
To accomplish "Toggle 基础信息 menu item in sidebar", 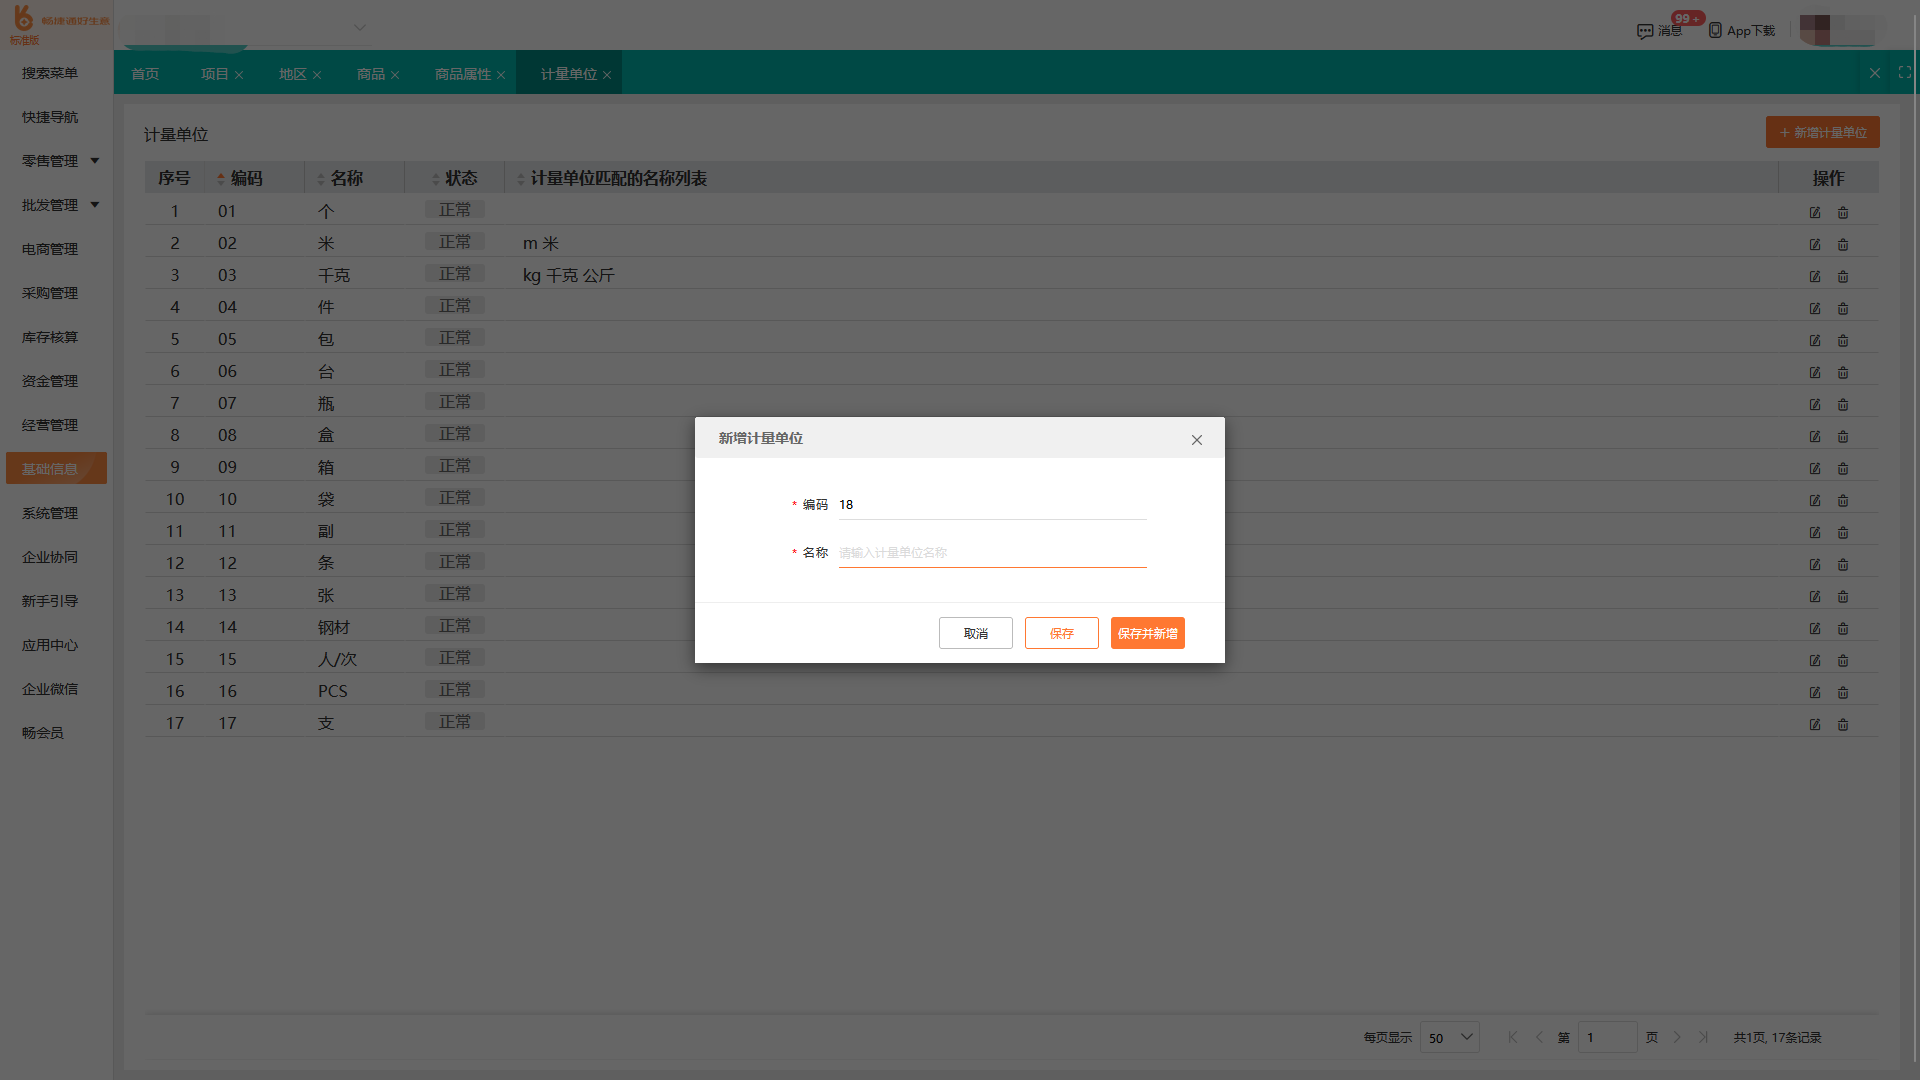I will (x=55, y=468).
